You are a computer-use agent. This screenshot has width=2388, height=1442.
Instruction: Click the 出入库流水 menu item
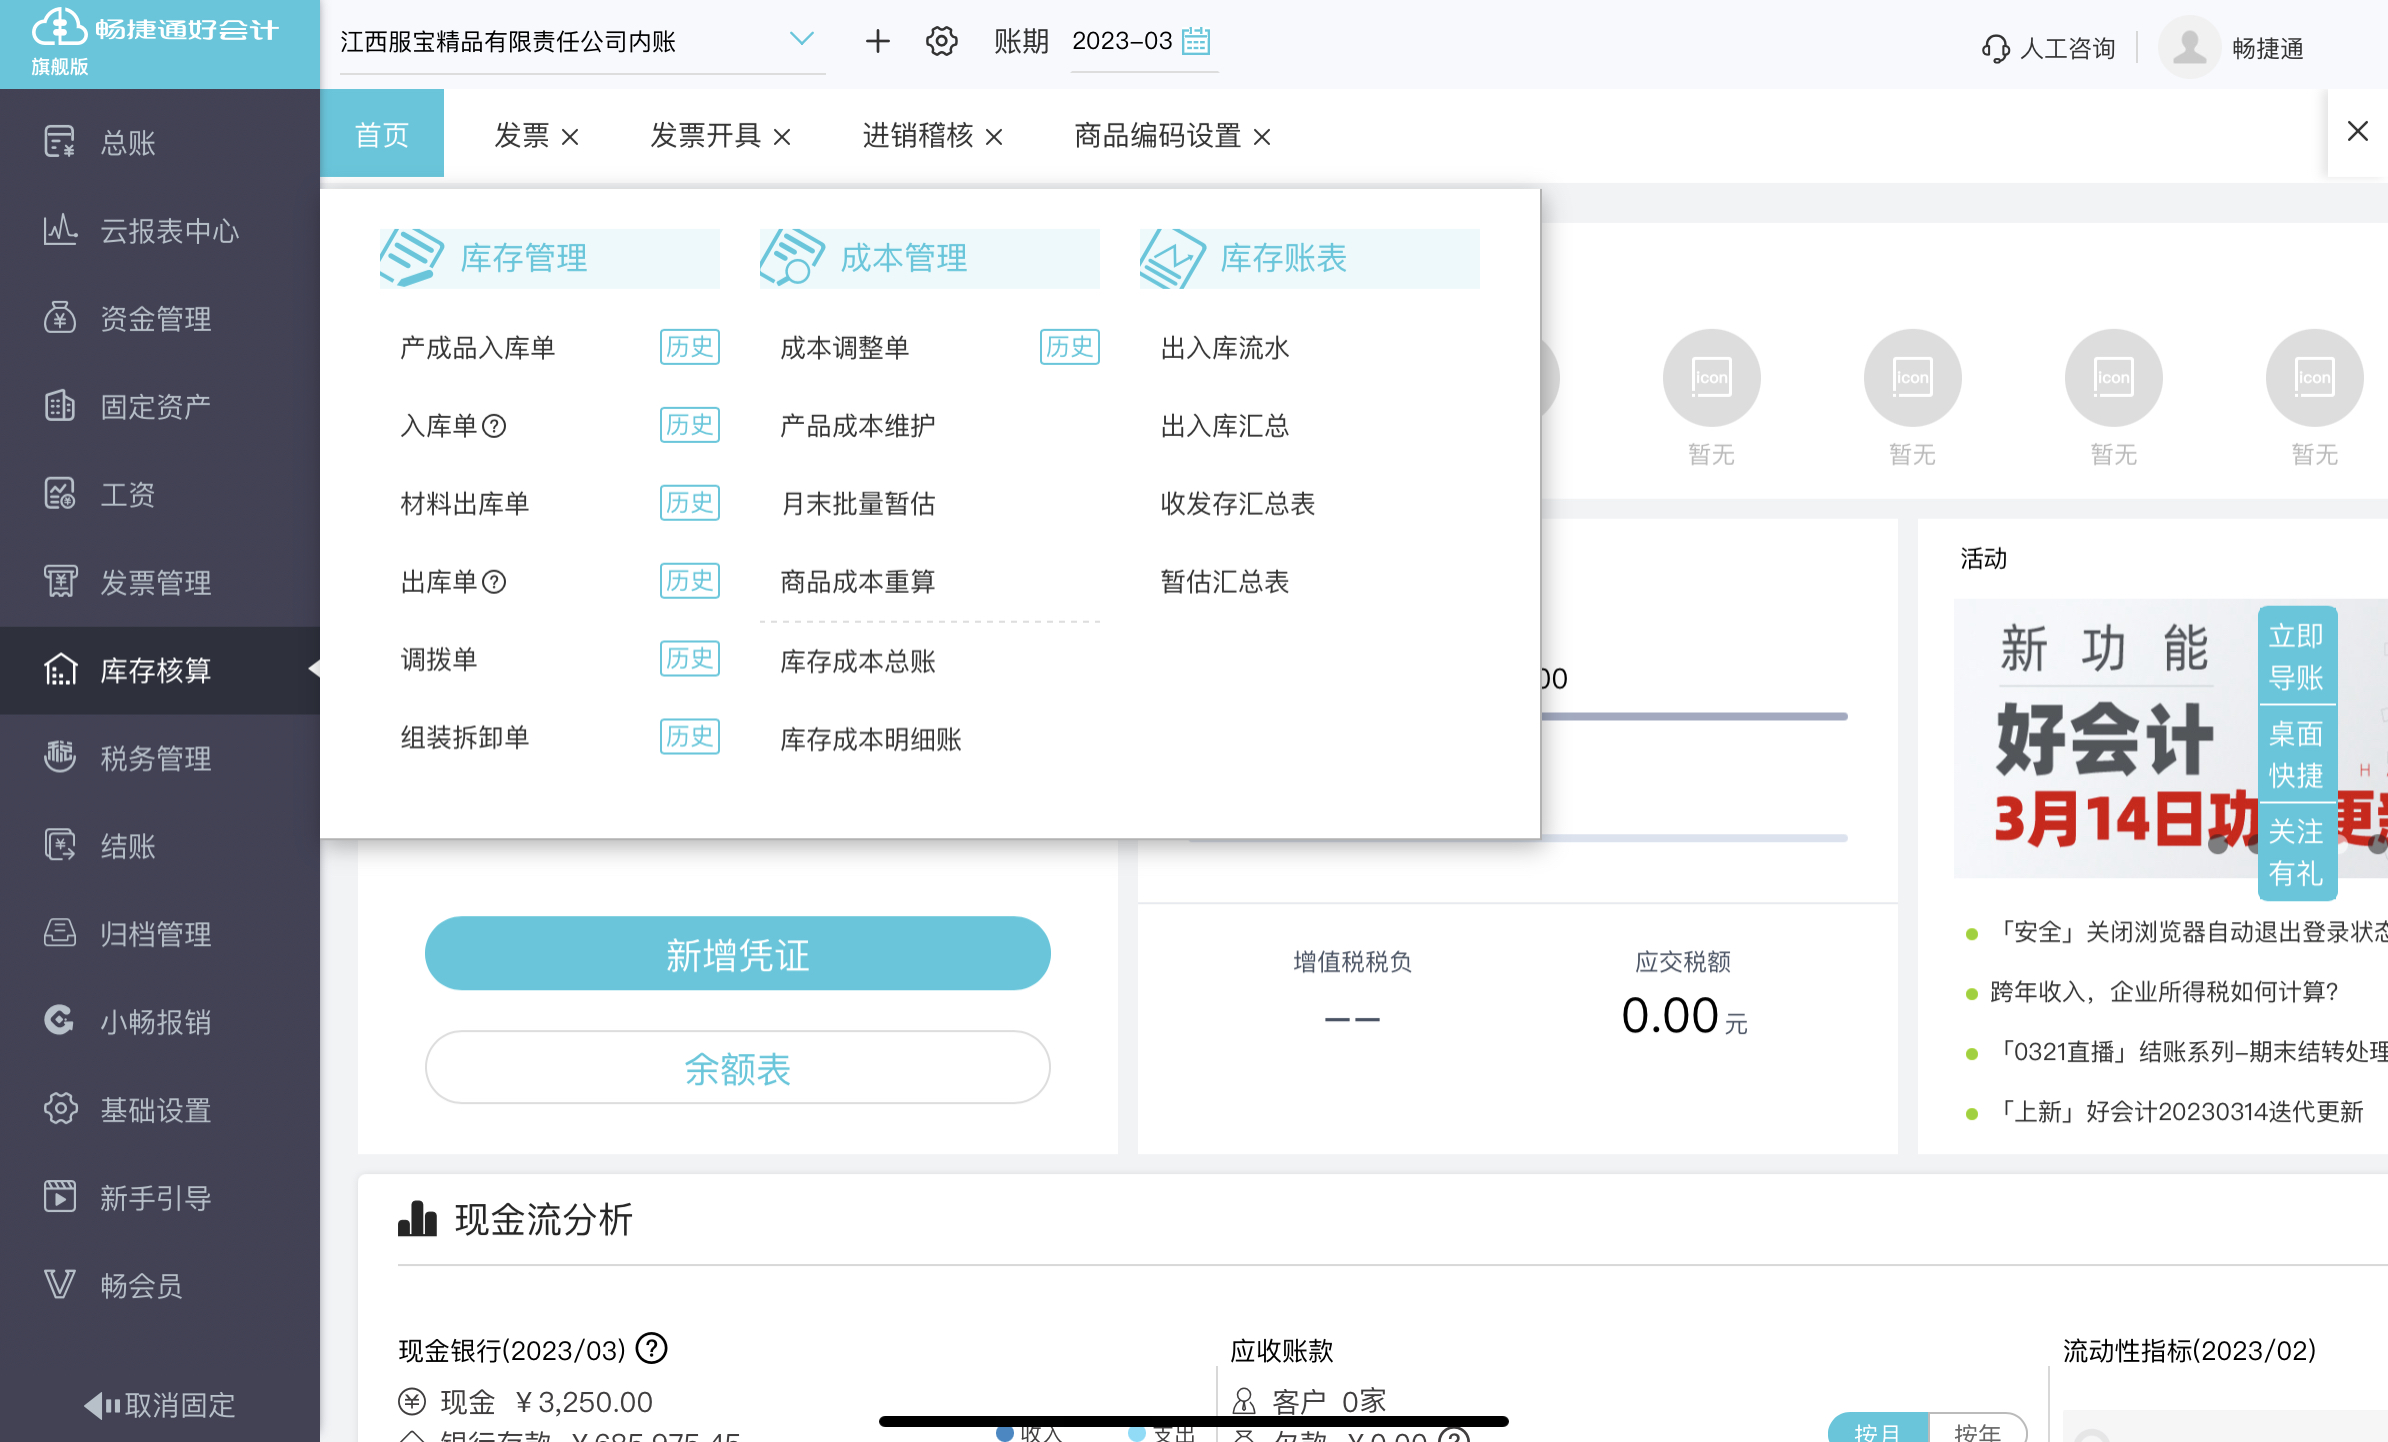coord(1225,348)
